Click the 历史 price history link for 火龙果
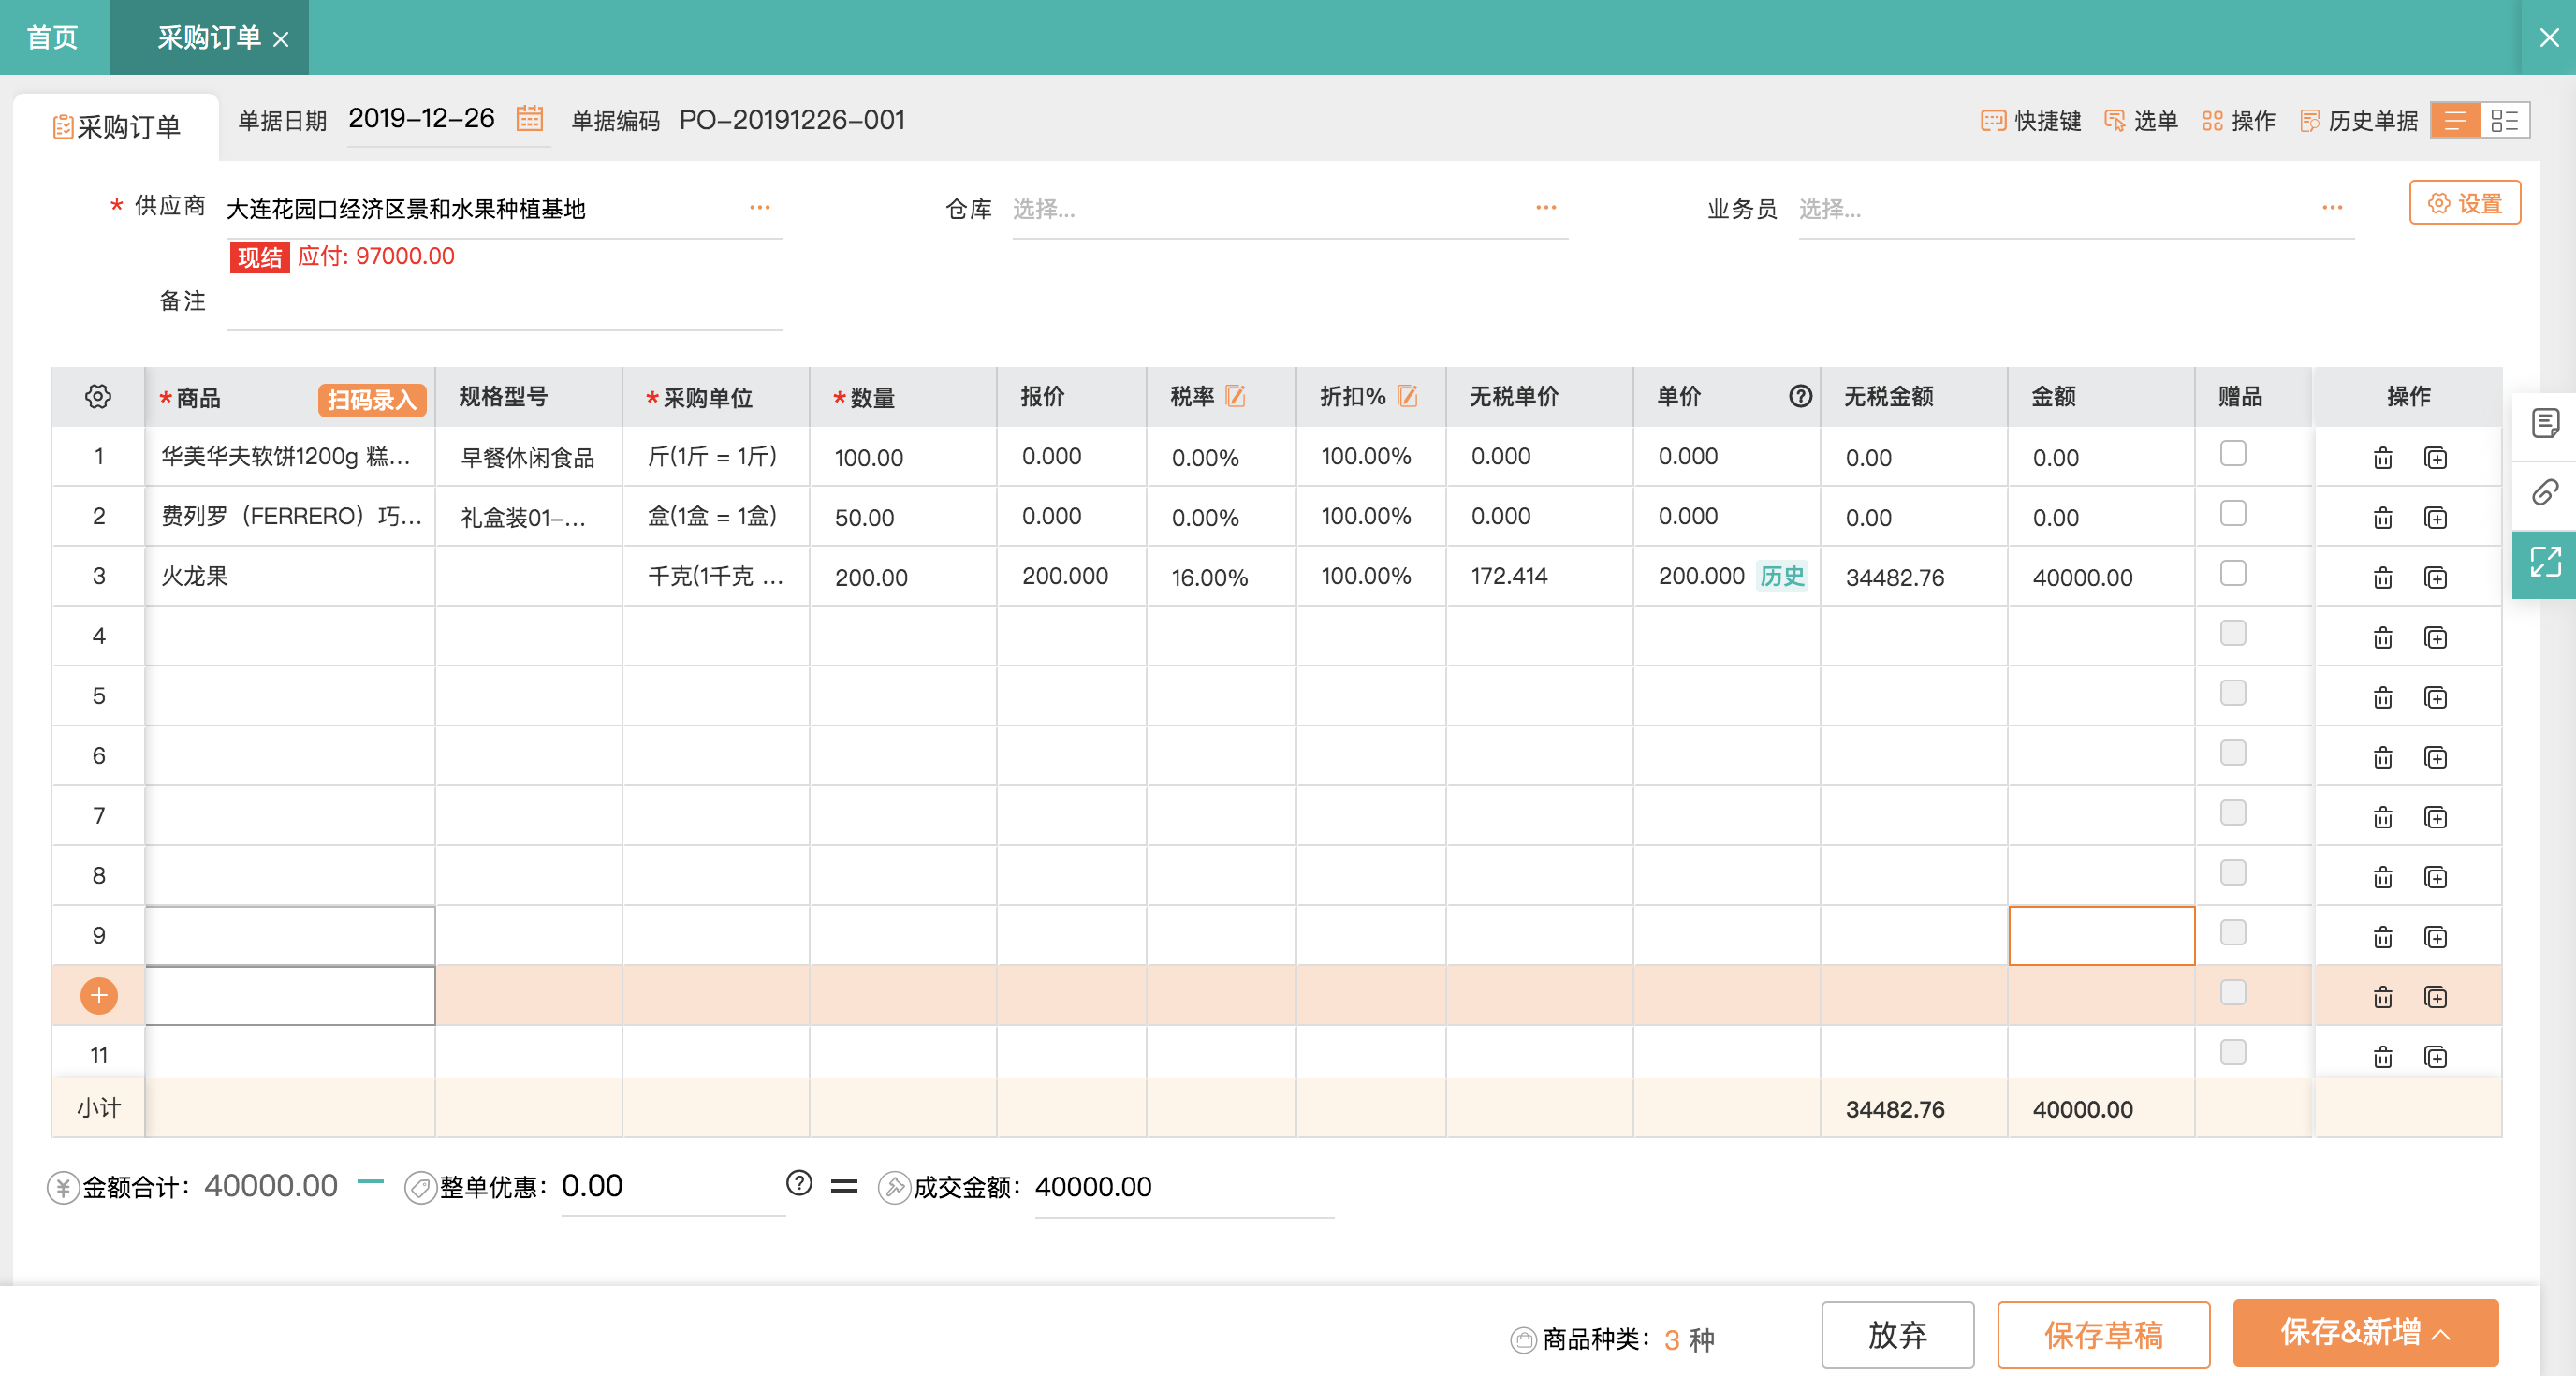 [1785, 576]
